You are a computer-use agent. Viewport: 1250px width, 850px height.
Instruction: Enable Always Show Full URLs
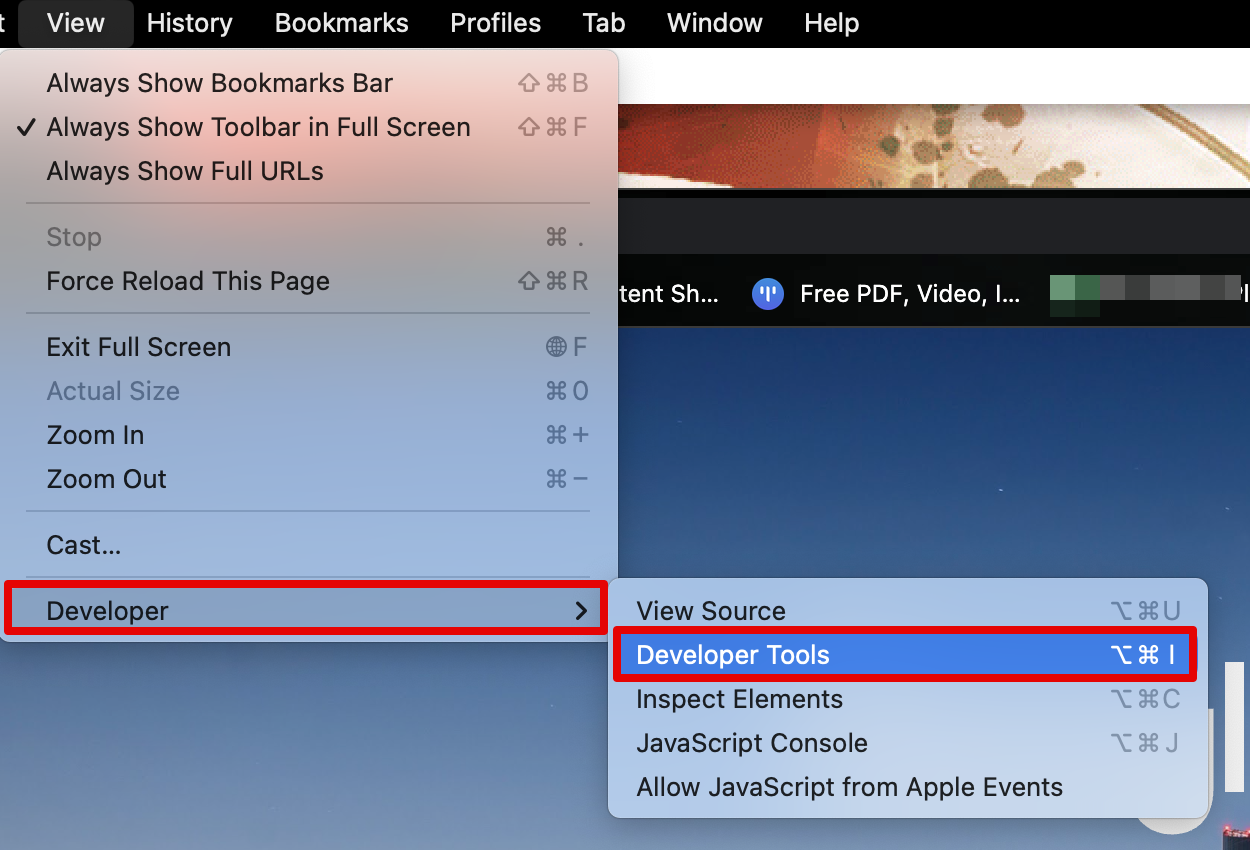click(x=184, y=171)
